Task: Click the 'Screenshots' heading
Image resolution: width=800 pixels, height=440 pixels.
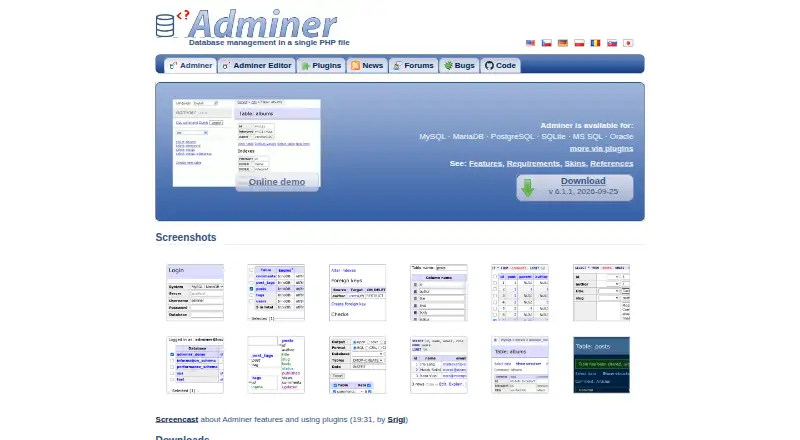Action: click(x=186, y=237)
